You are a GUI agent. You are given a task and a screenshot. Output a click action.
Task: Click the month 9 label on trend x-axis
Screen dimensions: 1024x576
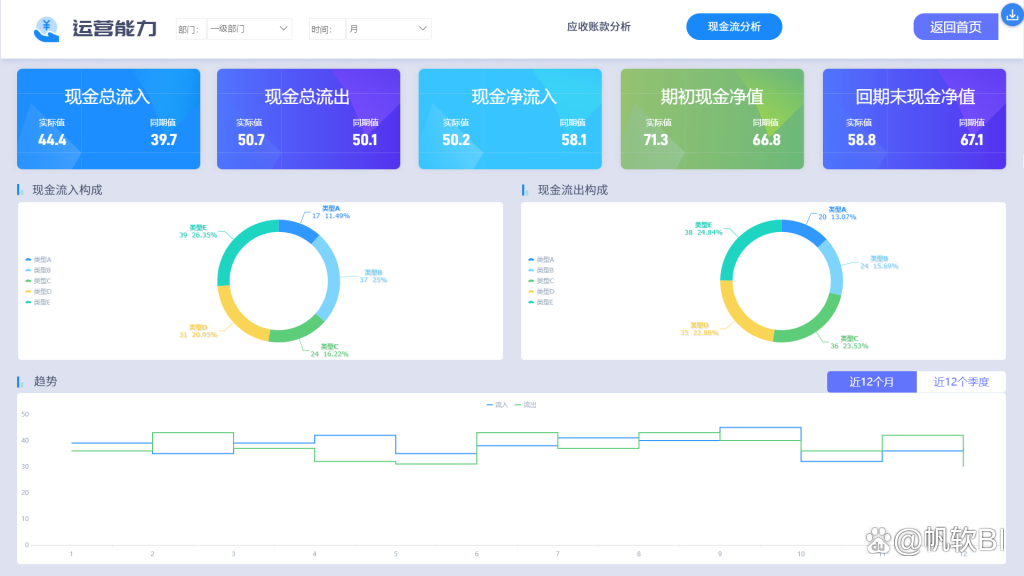coord(720,554)
